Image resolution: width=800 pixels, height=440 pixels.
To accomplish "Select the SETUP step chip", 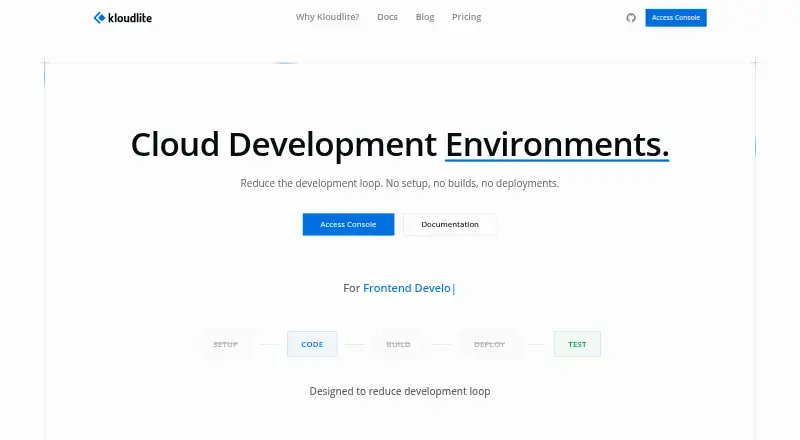I will (226, 344).
